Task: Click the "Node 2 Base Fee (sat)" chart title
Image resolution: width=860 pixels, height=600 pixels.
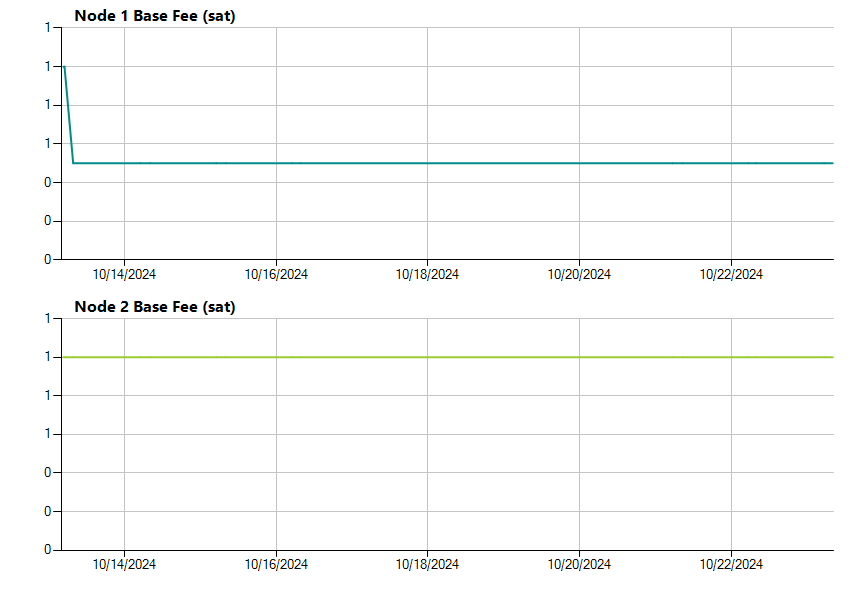Action: [x=155, y=306]
